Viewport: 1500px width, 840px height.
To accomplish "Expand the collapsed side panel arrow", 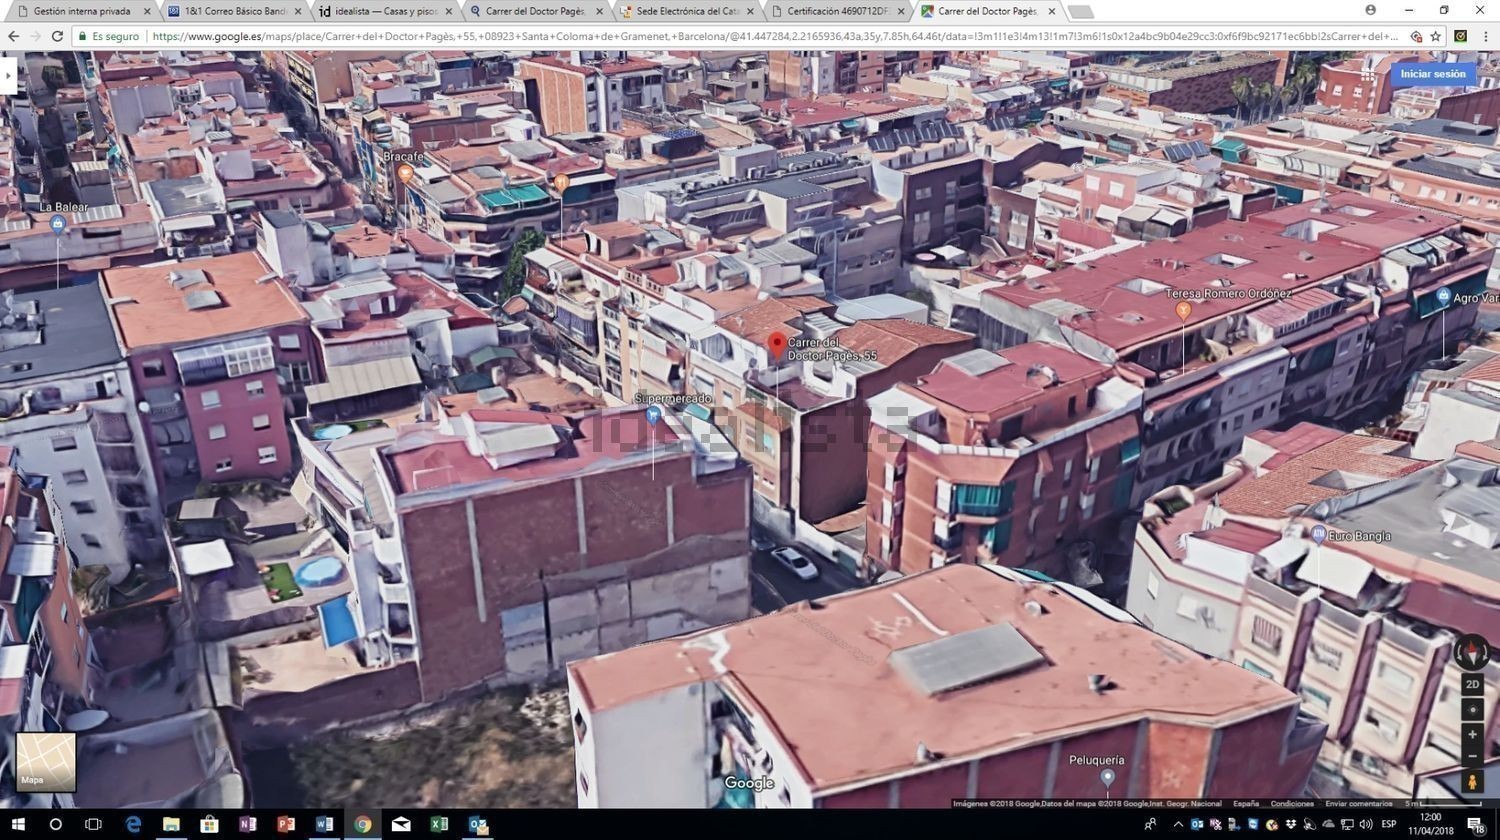I will click(x=8, y=75).
